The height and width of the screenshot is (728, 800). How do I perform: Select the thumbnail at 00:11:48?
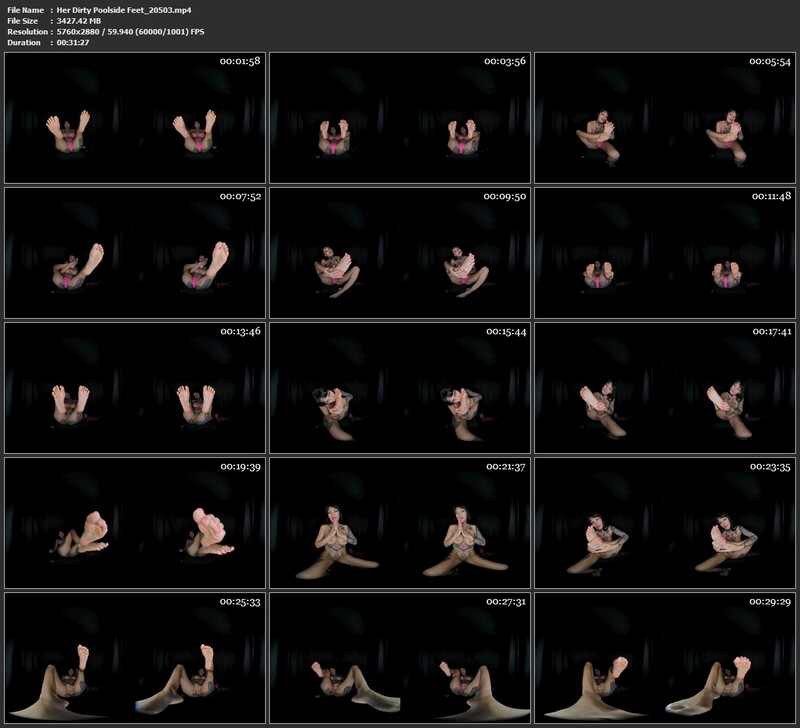click(x=664, y=253)
